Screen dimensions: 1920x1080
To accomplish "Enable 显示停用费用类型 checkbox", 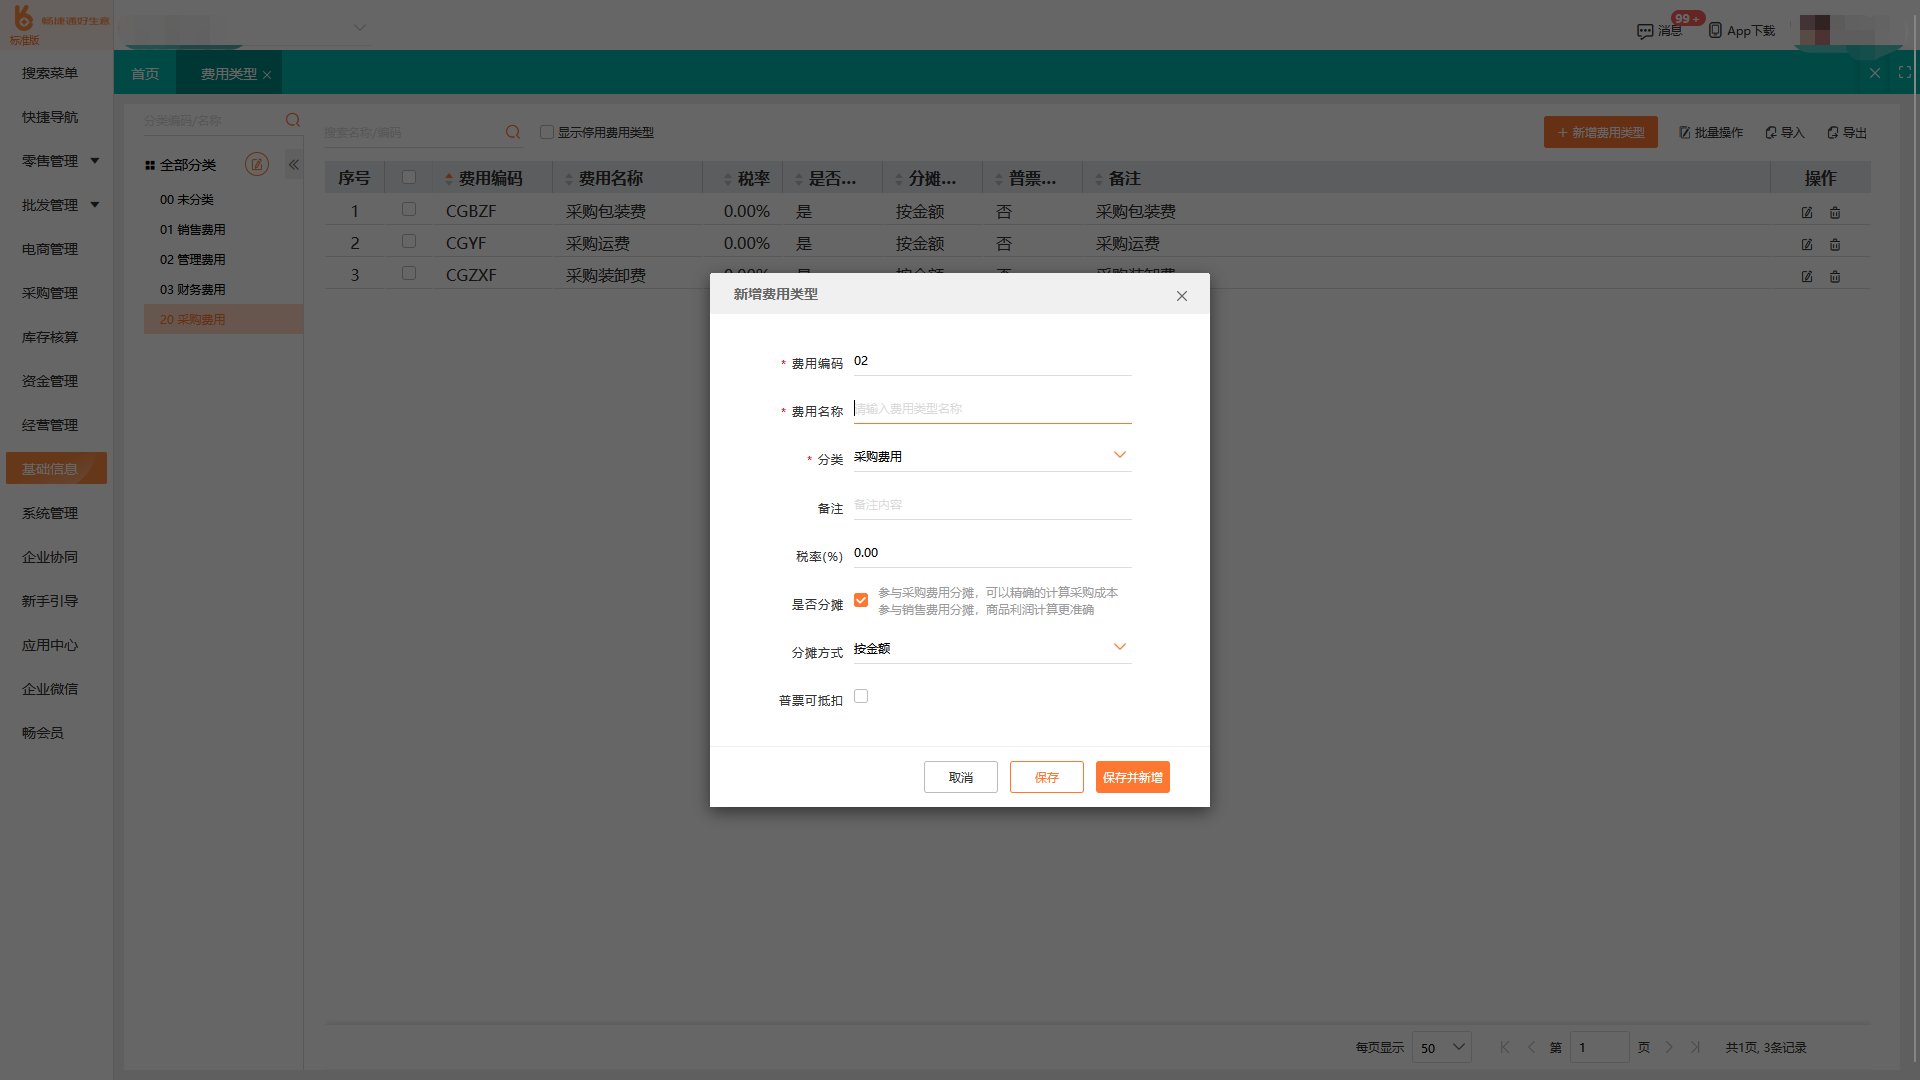I will pyautogui.click(x=546, y=132).
